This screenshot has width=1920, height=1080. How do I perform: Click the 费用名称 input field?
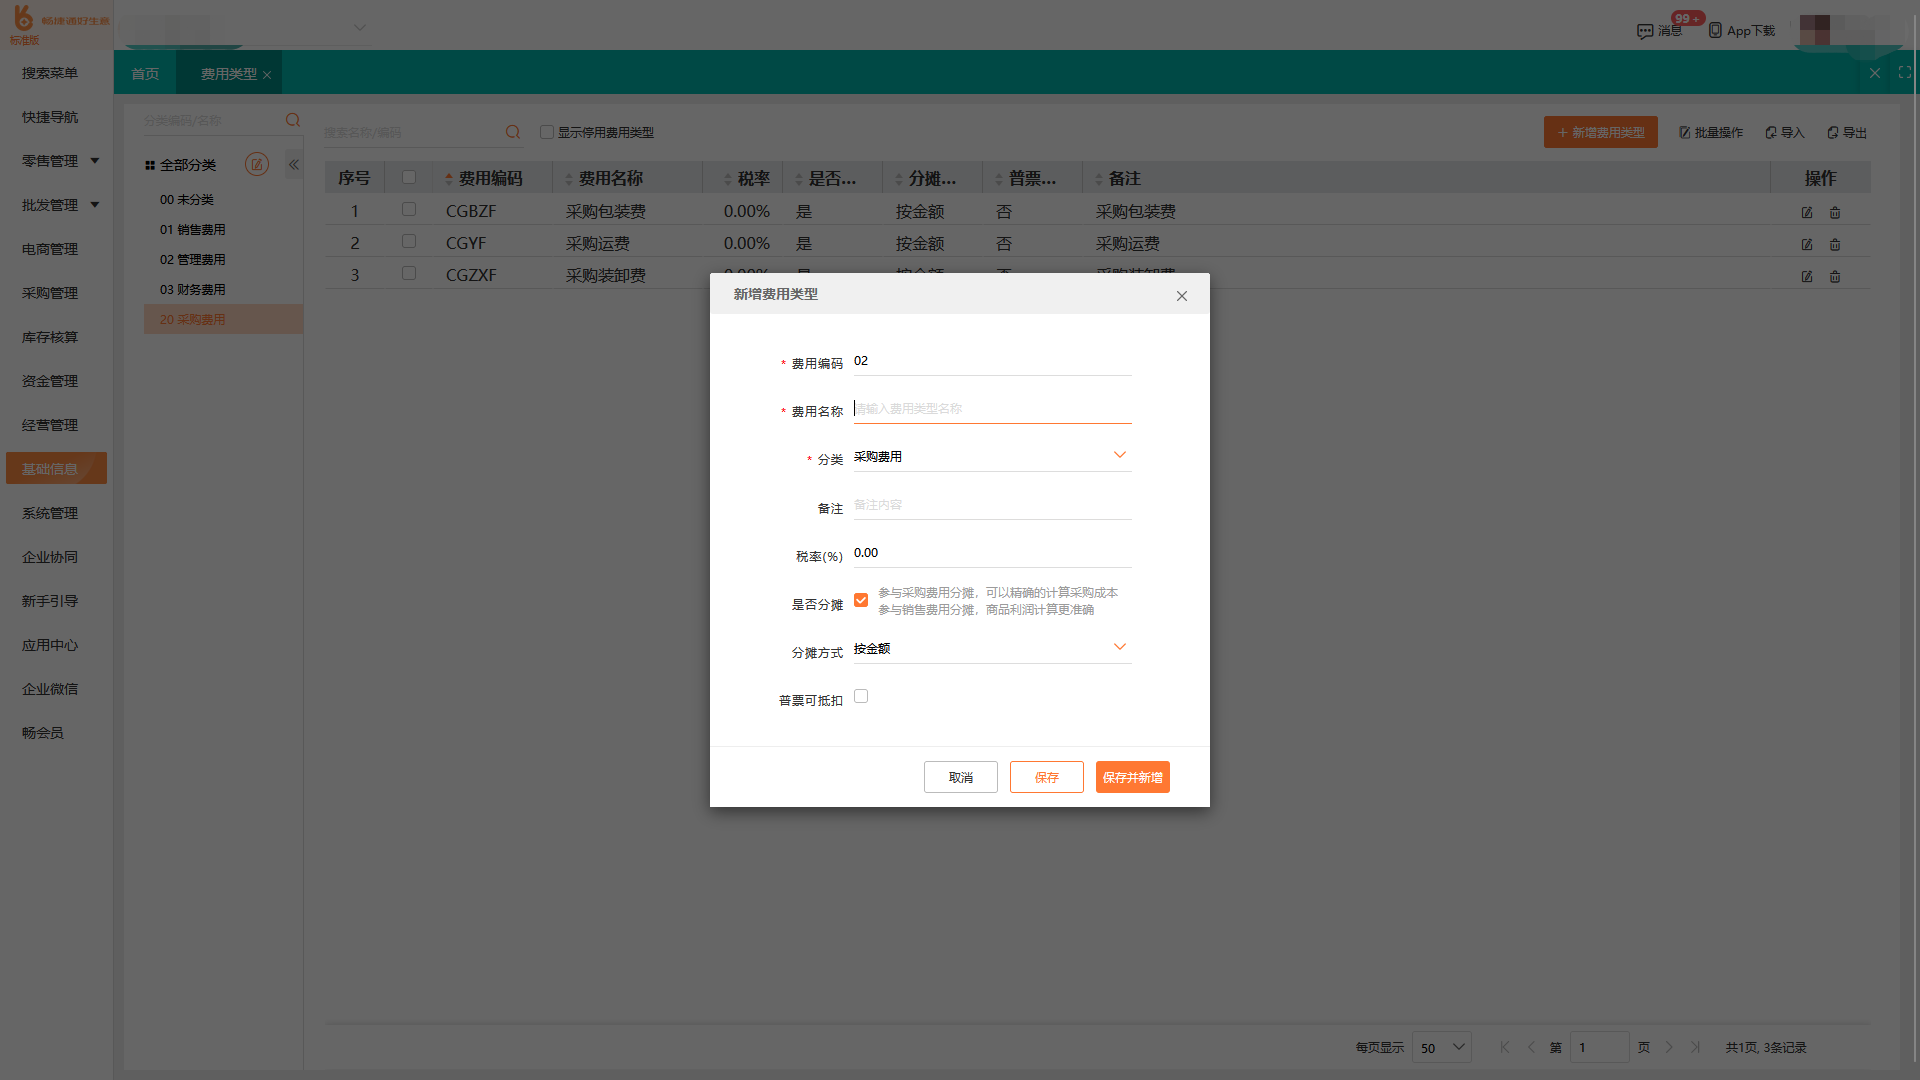[992, 409]
